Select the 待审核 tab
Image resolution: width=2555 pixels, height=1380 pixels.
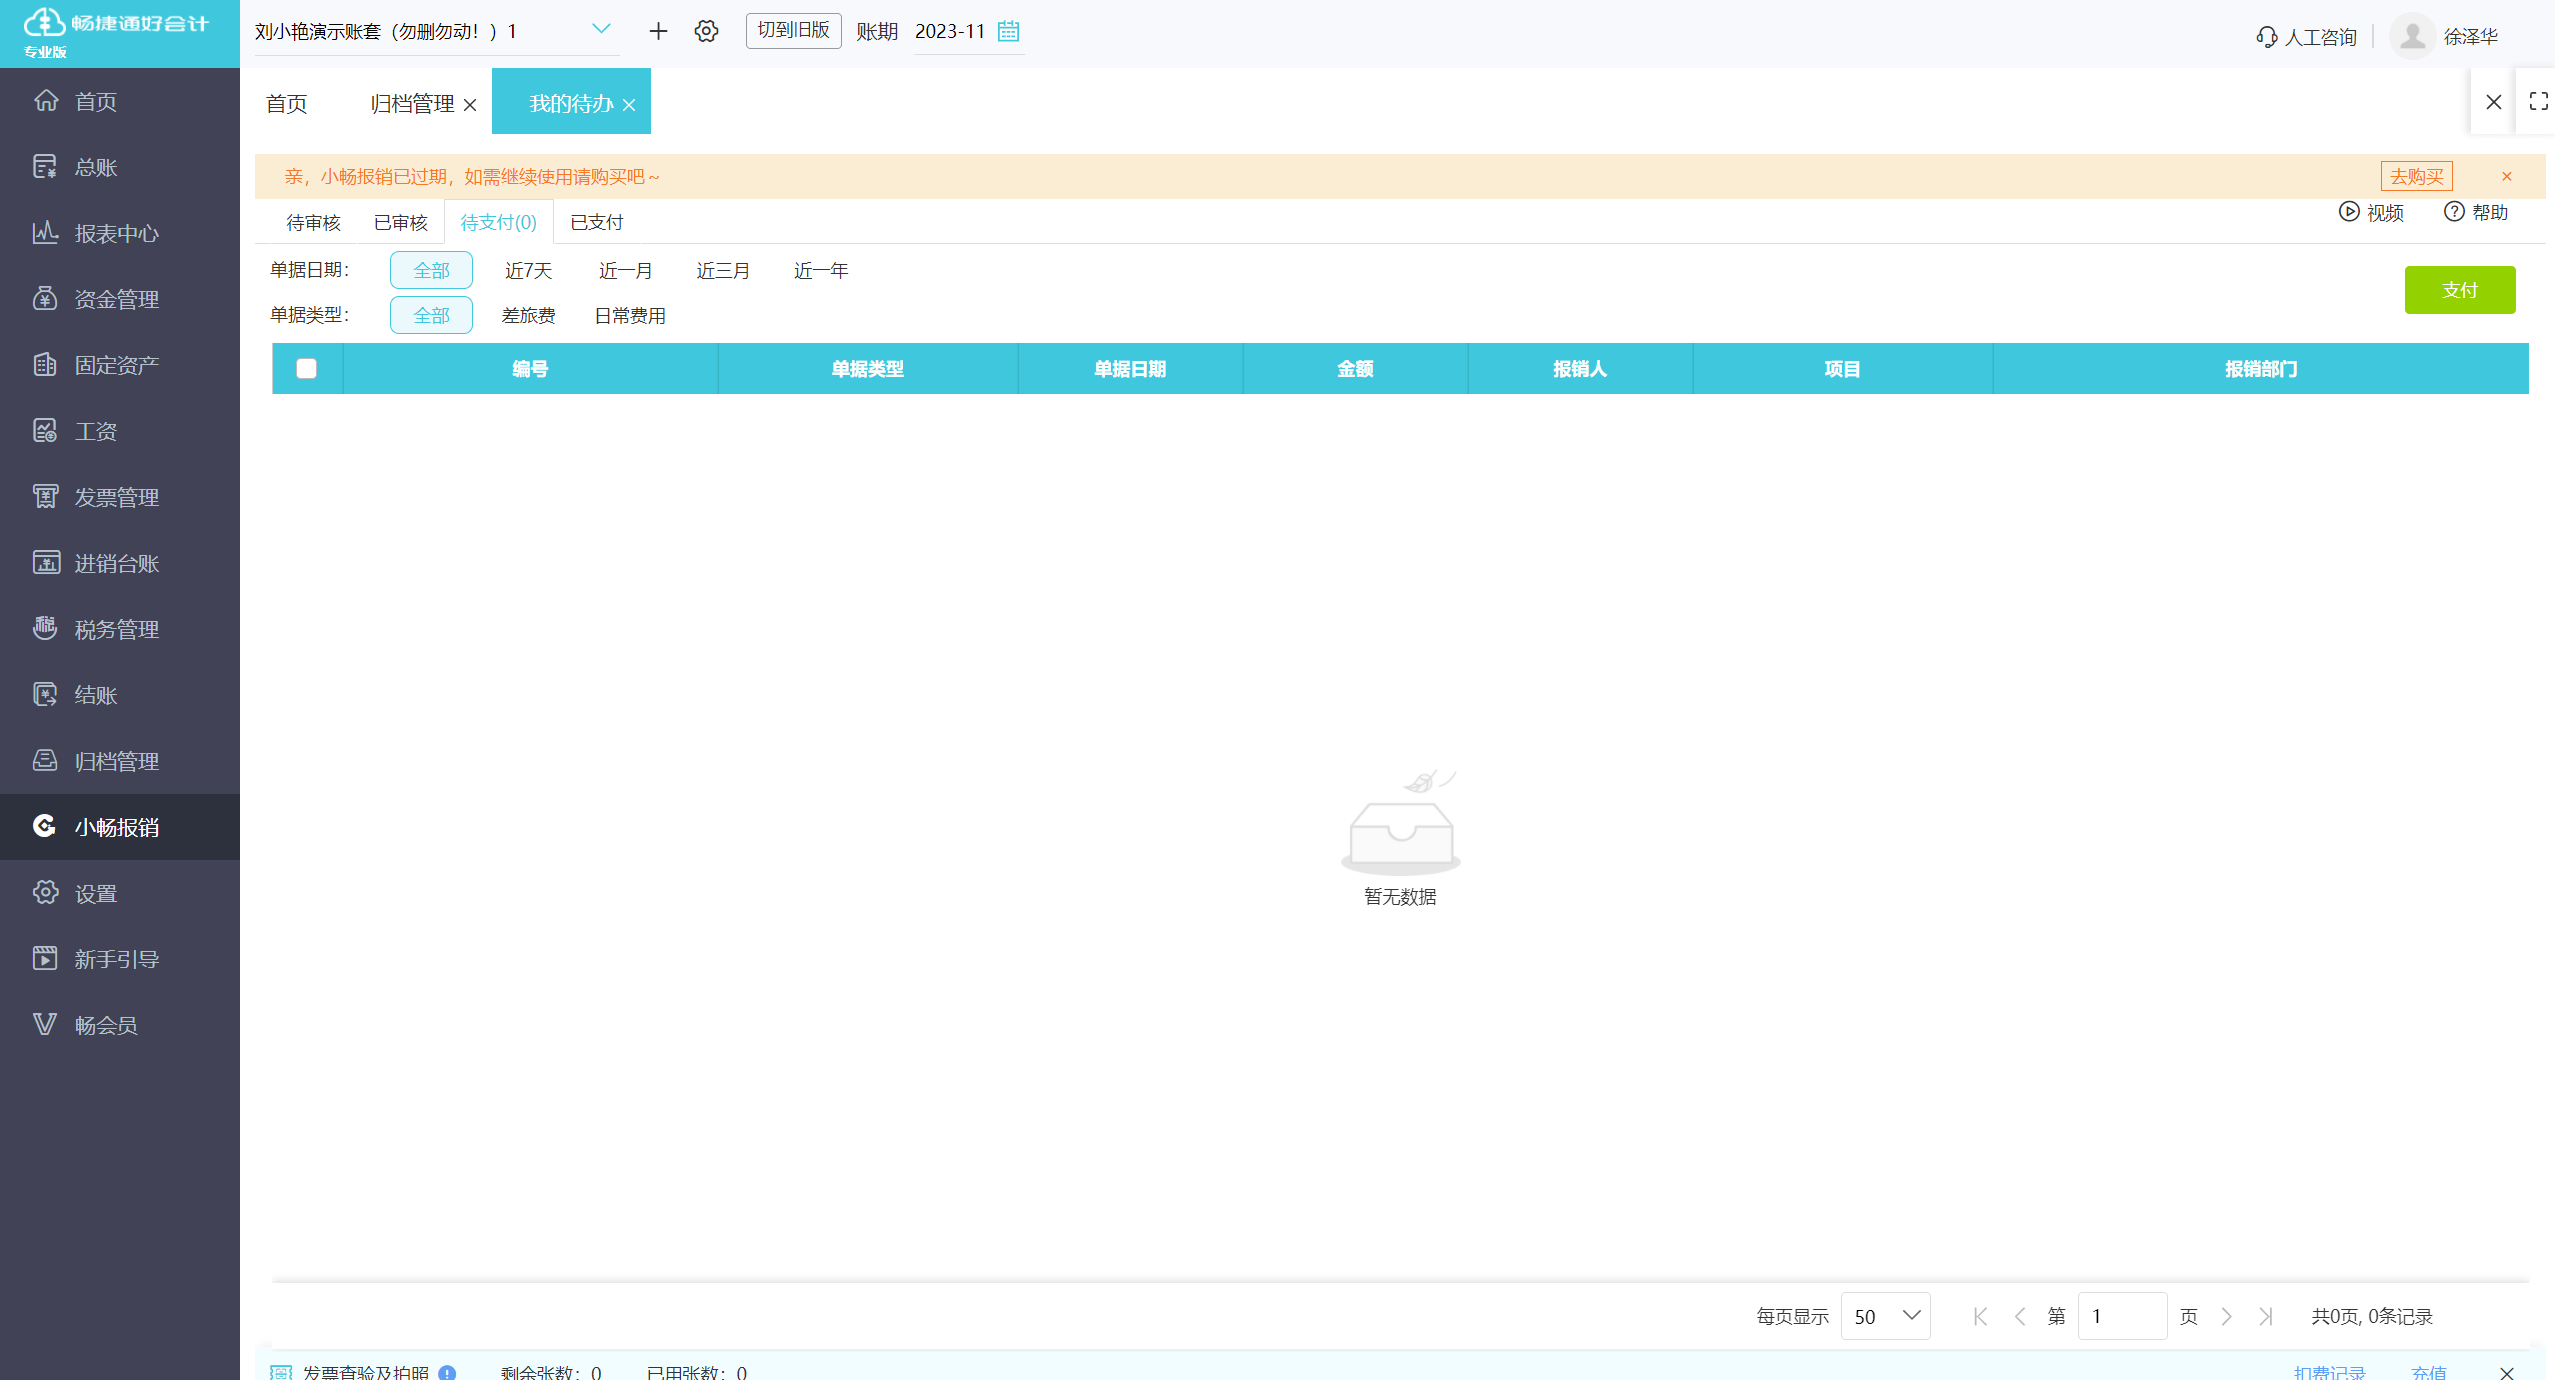click(x=311, y=221)
